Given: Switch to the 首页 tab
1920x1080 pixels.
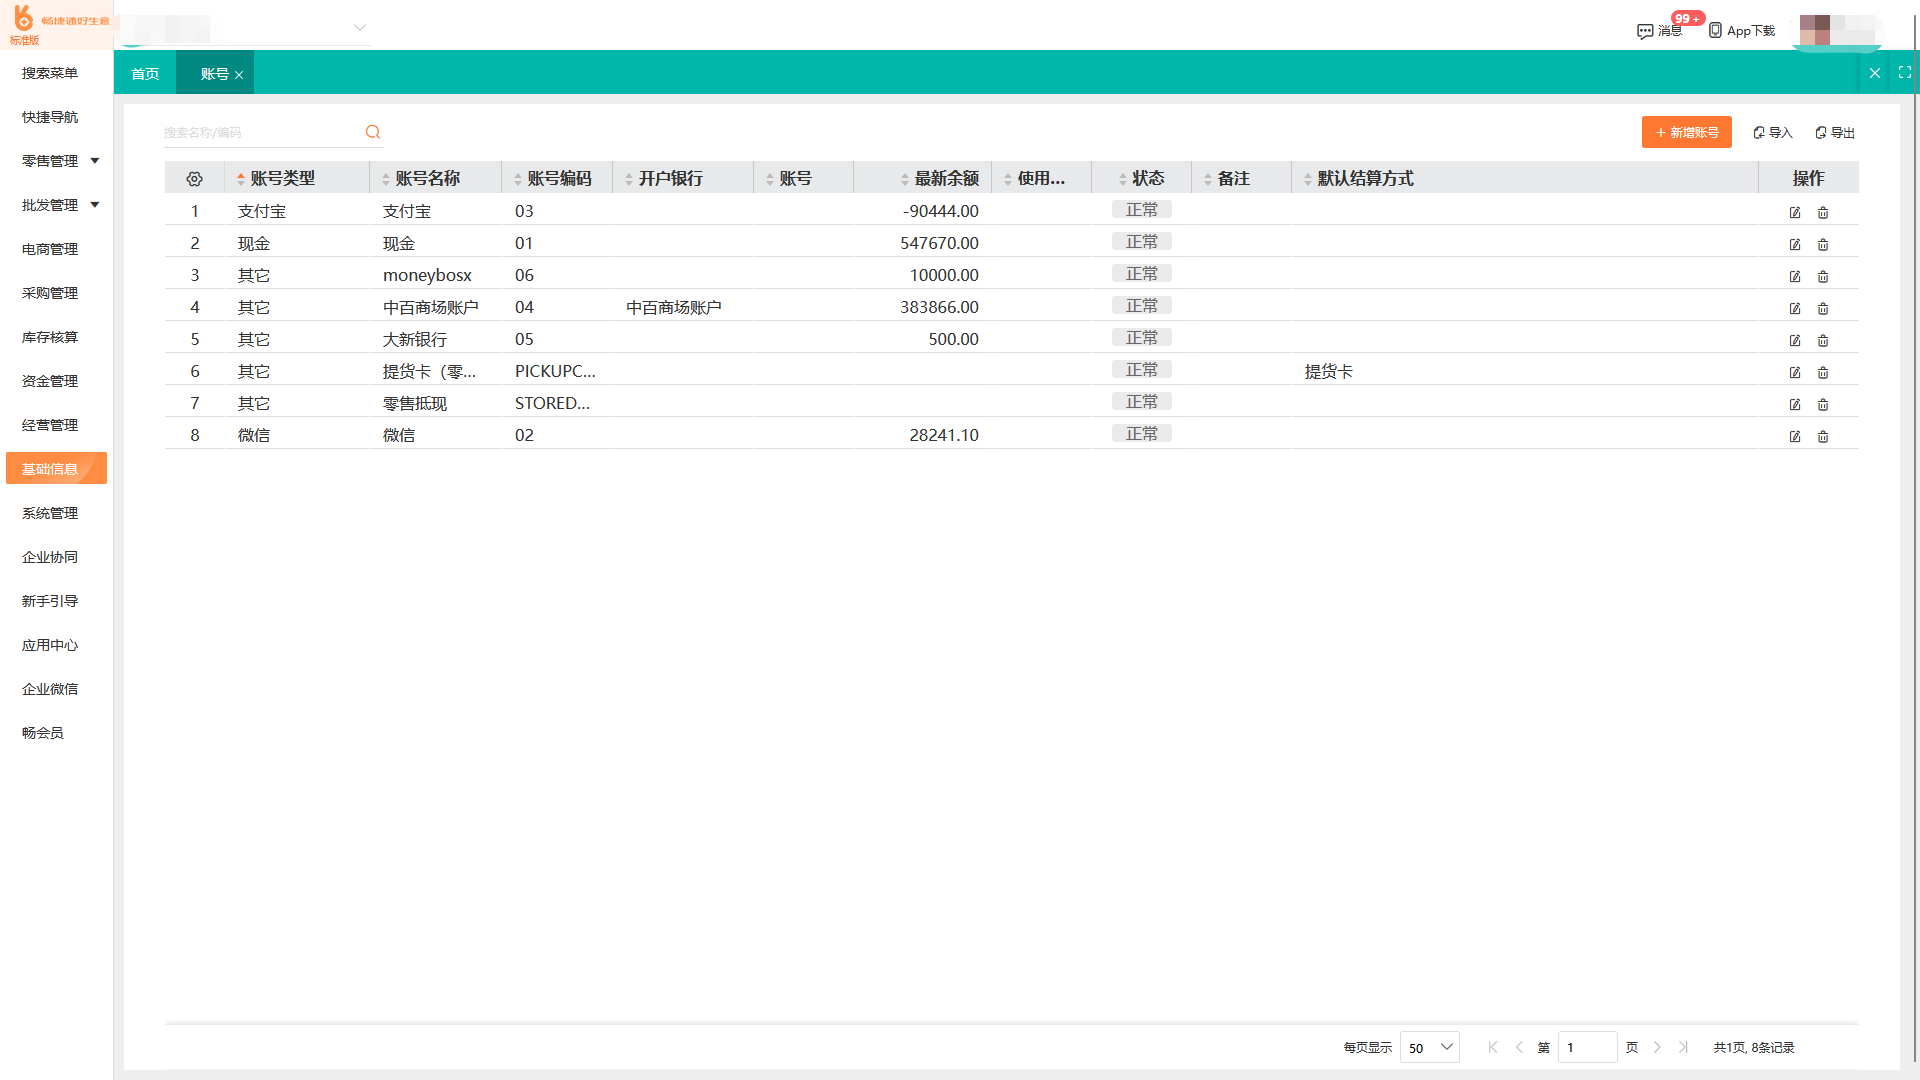Looking at the screenshot, I should pos(146,73).
